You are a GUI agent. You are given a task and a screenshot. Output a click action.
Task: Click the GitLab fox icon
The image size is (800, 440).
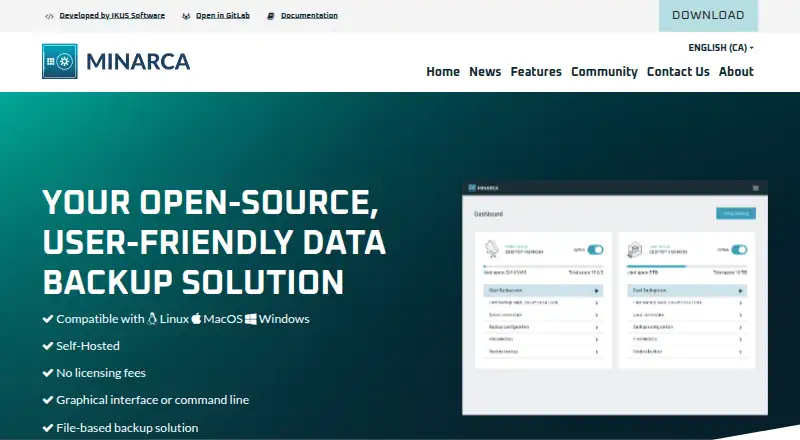(x=186, y=16)
